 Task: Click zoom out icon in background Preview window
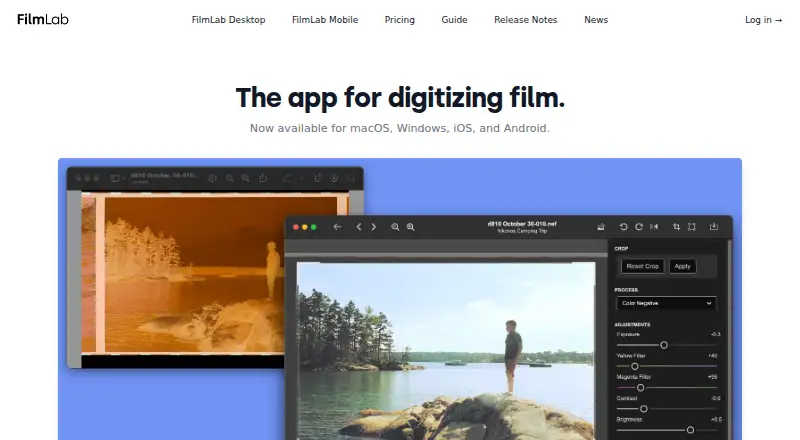230,178
